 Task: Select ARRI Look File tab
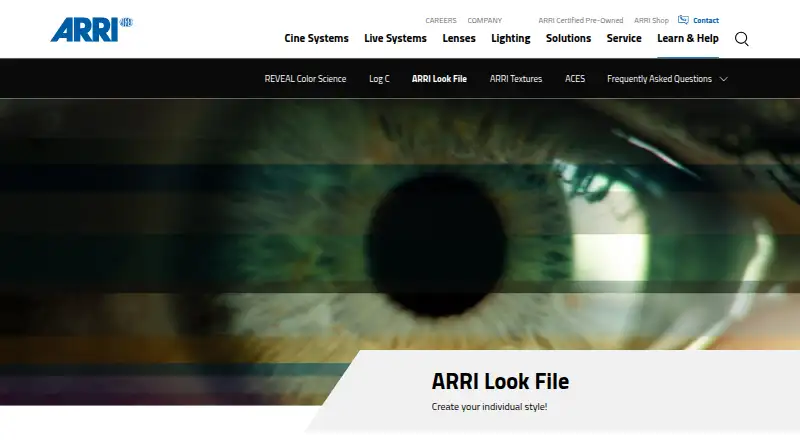439,79
